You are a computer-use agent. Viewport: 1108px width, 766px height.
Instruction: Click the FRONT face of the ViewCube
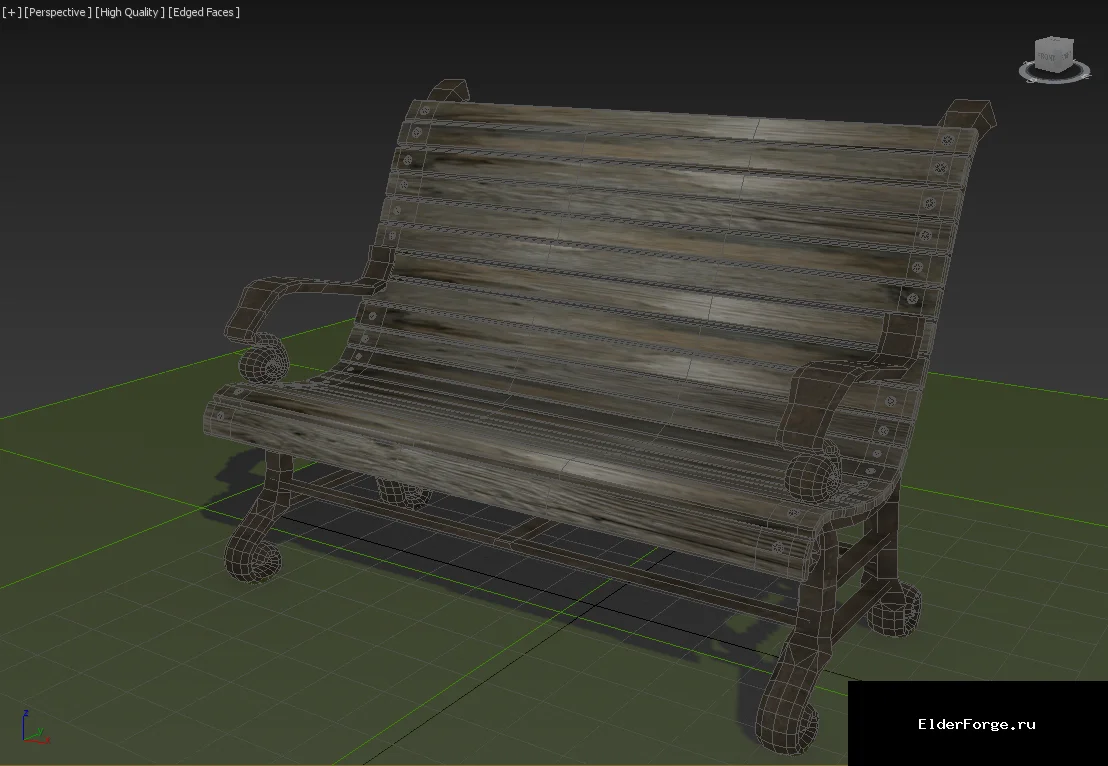(x=1047, y=58)
